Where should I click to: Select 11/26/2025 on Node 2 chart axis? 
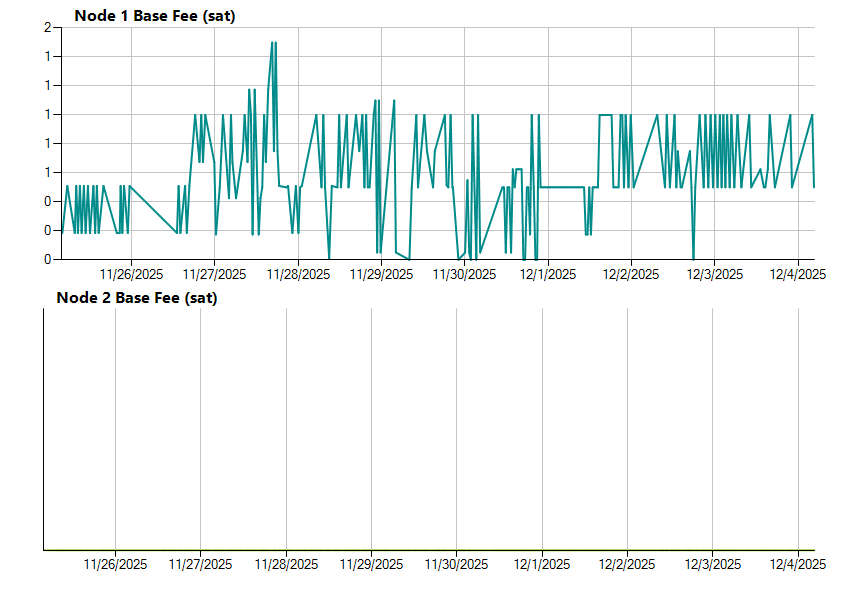point(115,565)
